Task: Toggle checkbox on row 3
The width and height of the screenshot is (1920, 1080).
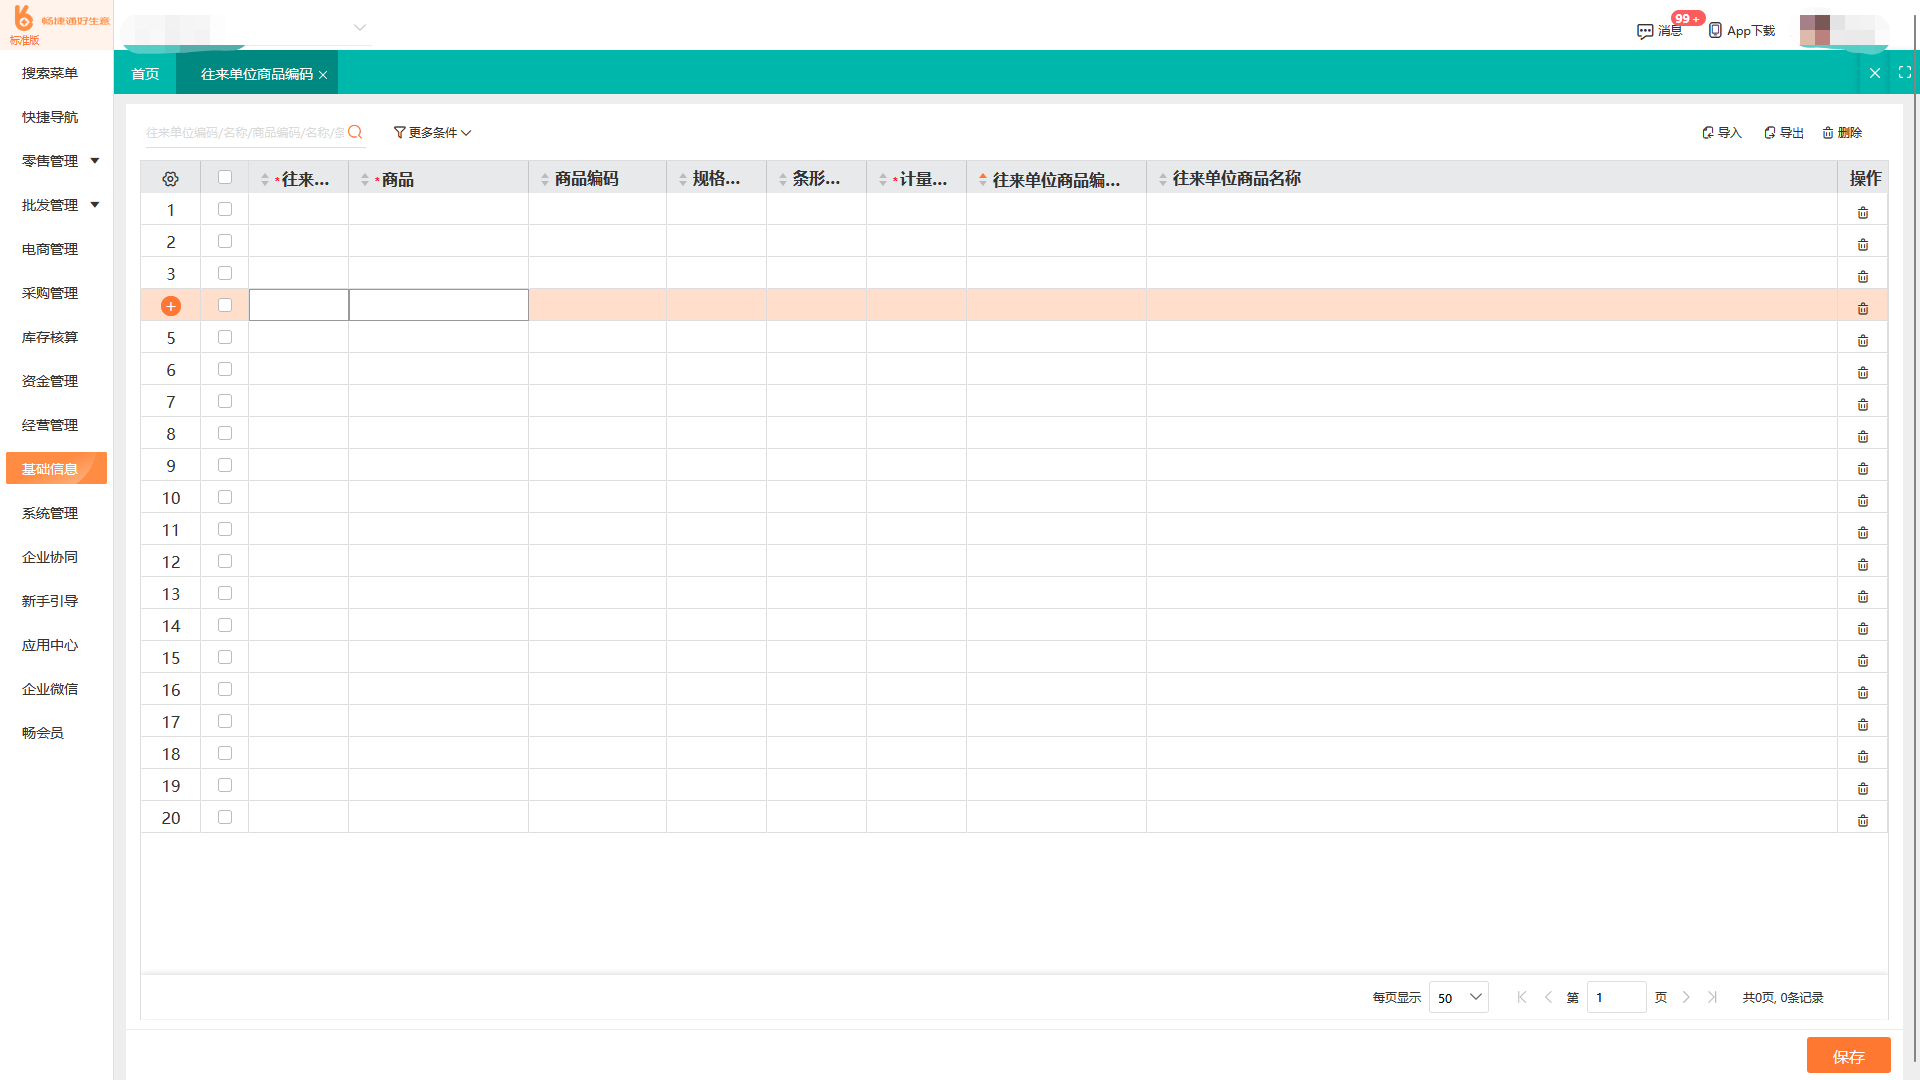Action: 224,273
